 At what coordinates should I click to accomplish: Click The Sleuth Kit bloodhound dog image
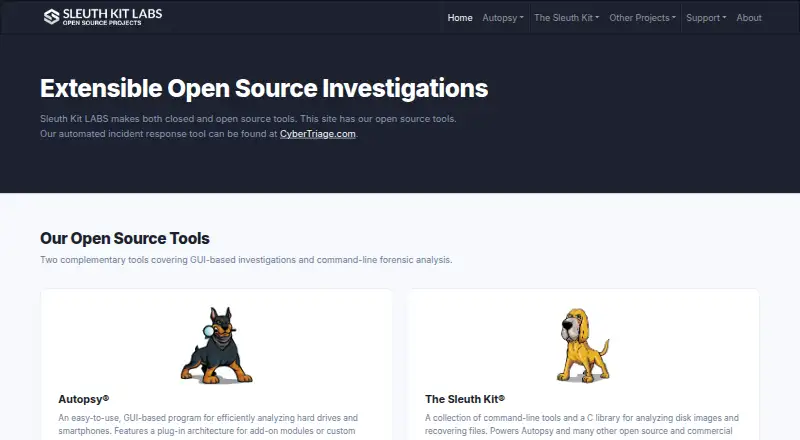click(583, 345)
